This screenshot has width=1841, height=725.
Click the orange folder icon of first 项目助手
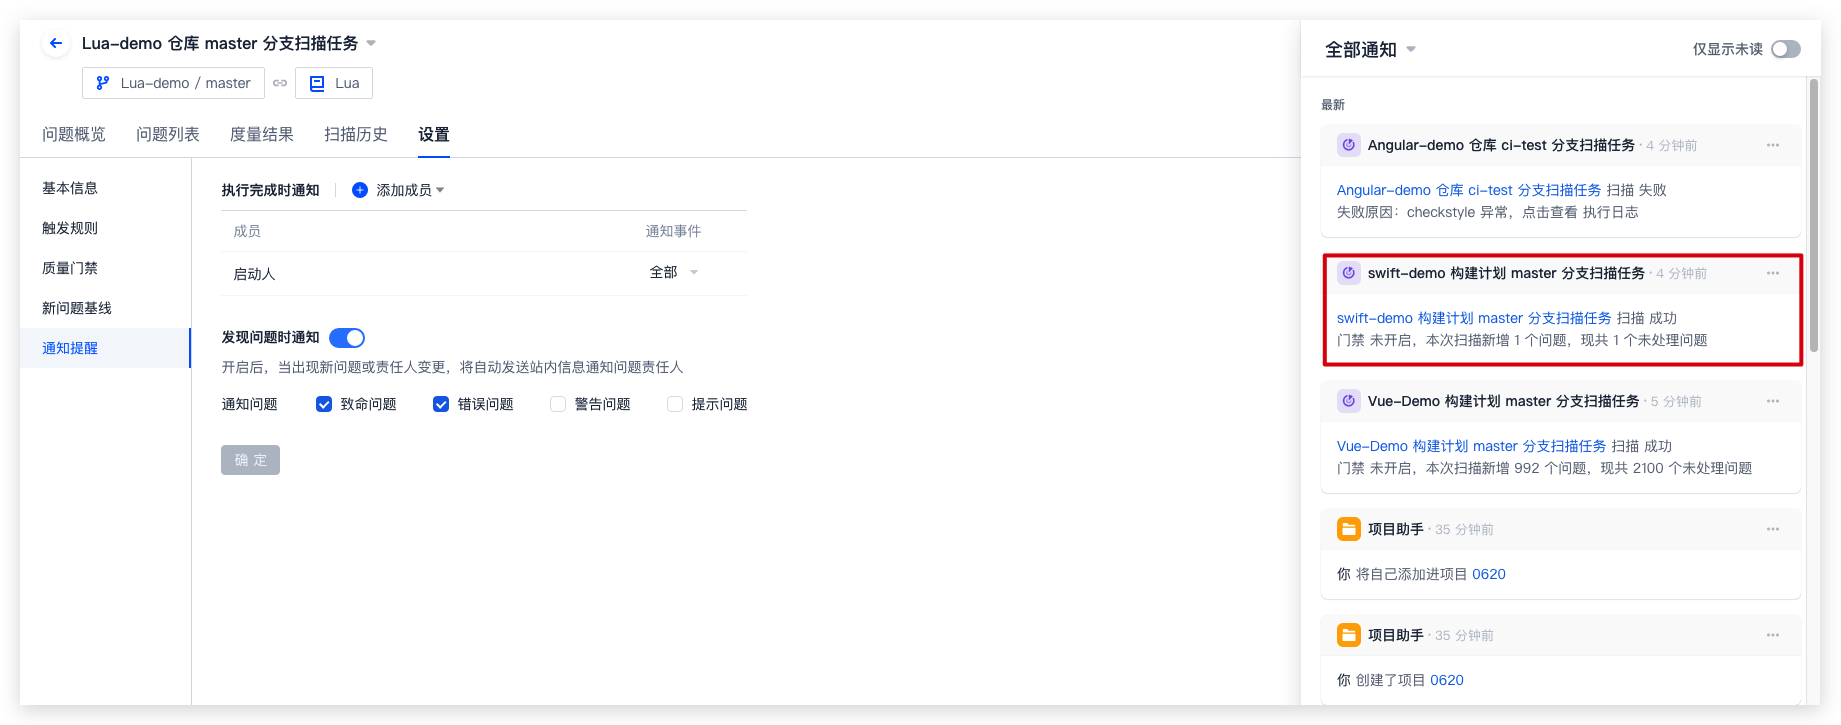[1348, 529]
